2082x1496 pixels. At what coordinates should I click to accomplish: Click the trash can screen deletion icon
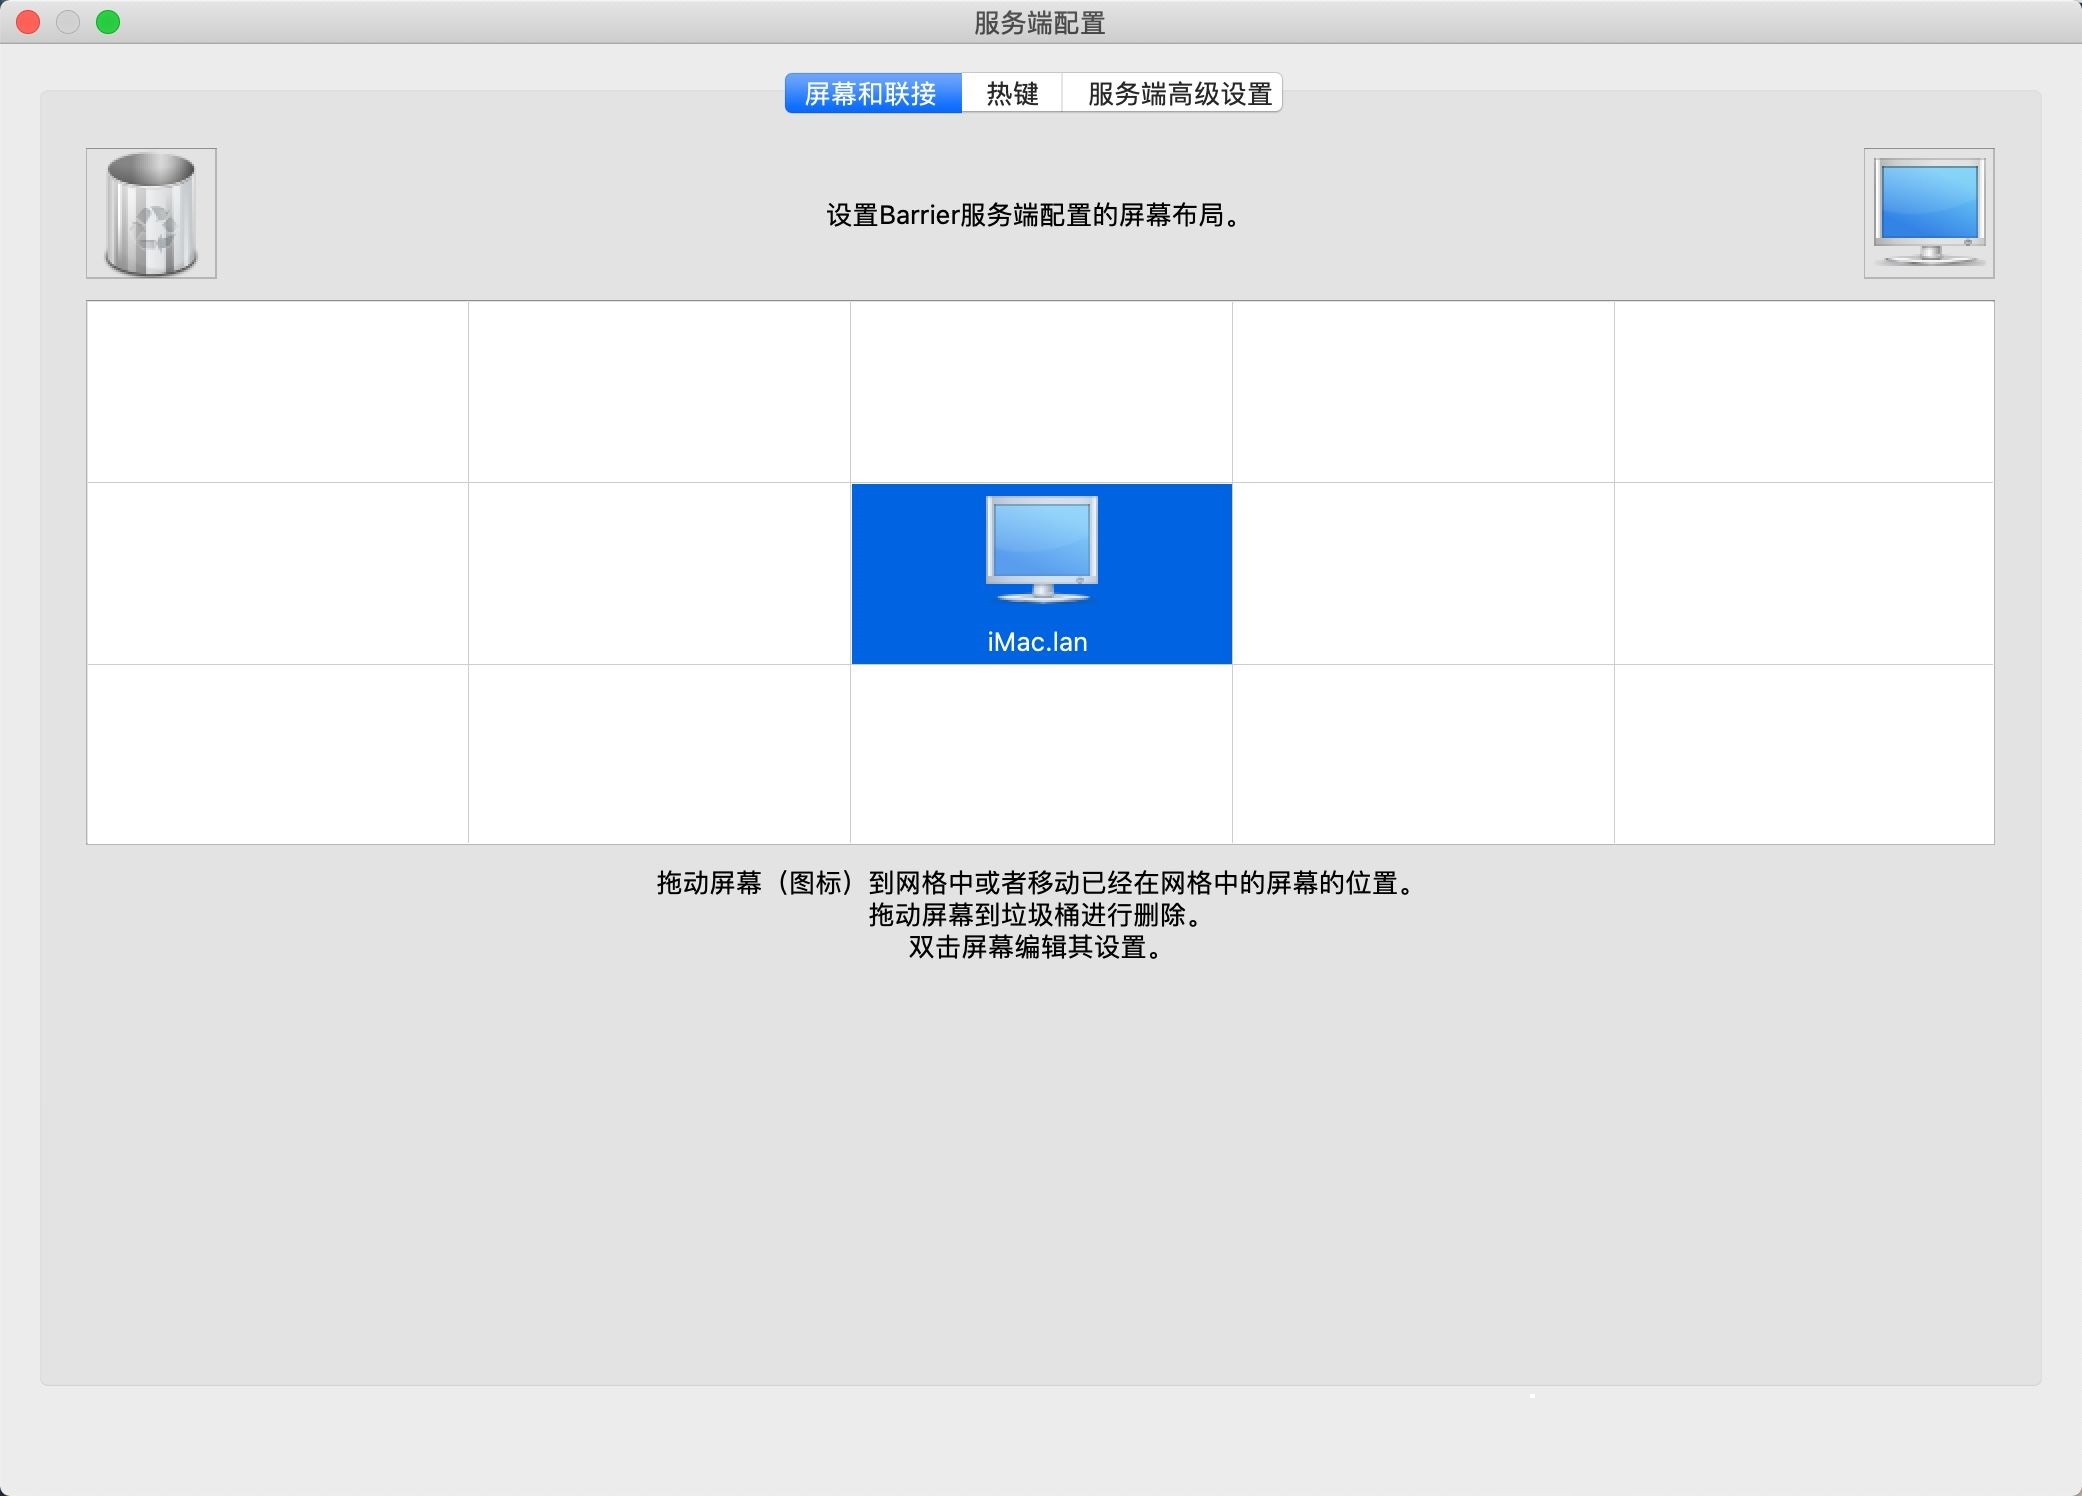coord(150,213)
